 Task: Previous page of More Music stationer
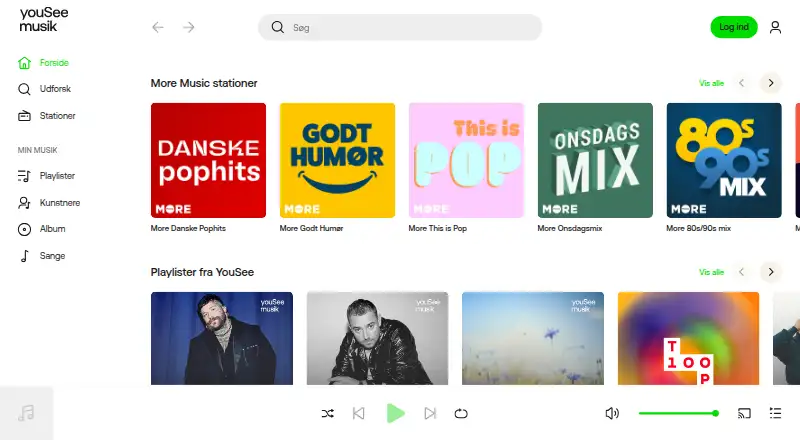(742, 83)
